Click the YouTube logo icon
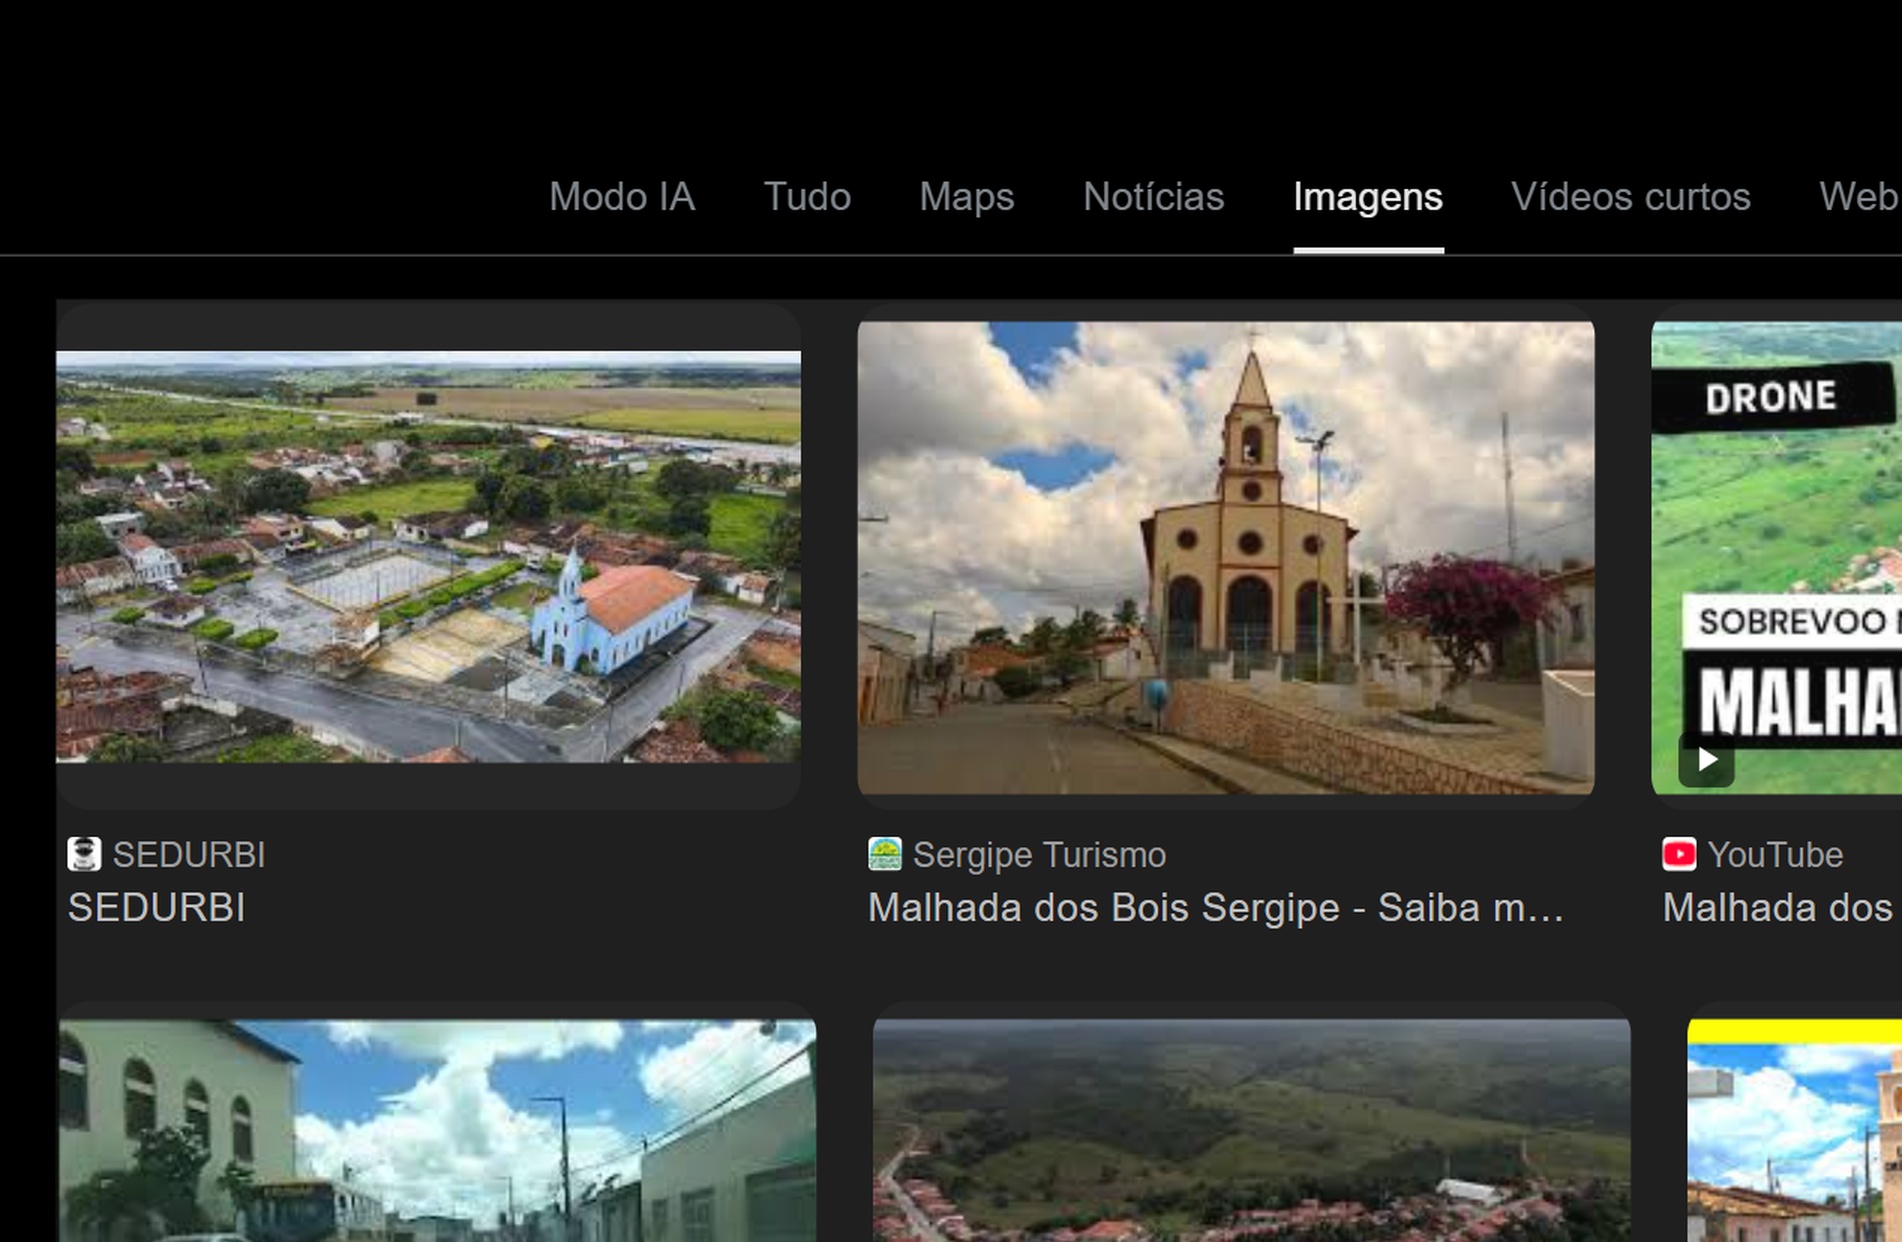This screenshot has width=1902, height=1242. coord(1678,854)
